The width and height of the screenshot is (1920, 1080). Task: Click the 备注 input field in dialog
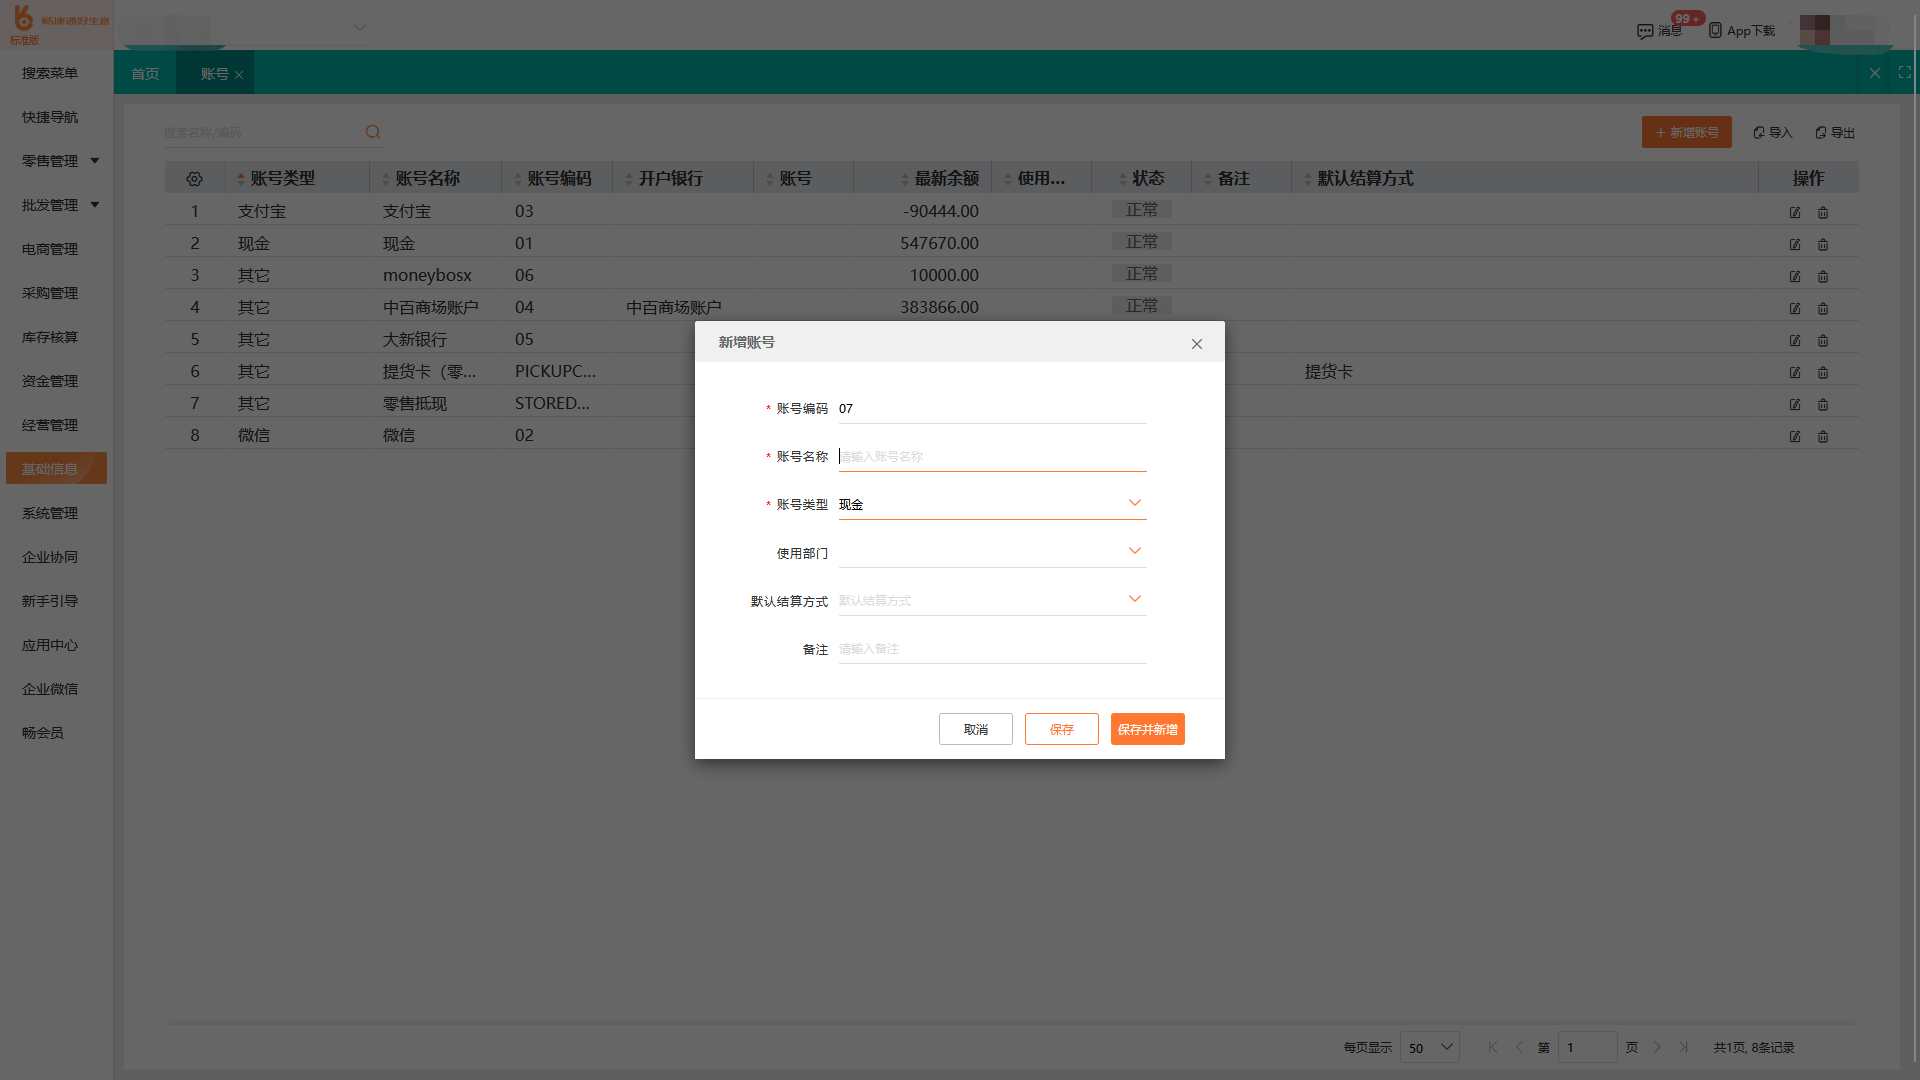click(990, 647)
